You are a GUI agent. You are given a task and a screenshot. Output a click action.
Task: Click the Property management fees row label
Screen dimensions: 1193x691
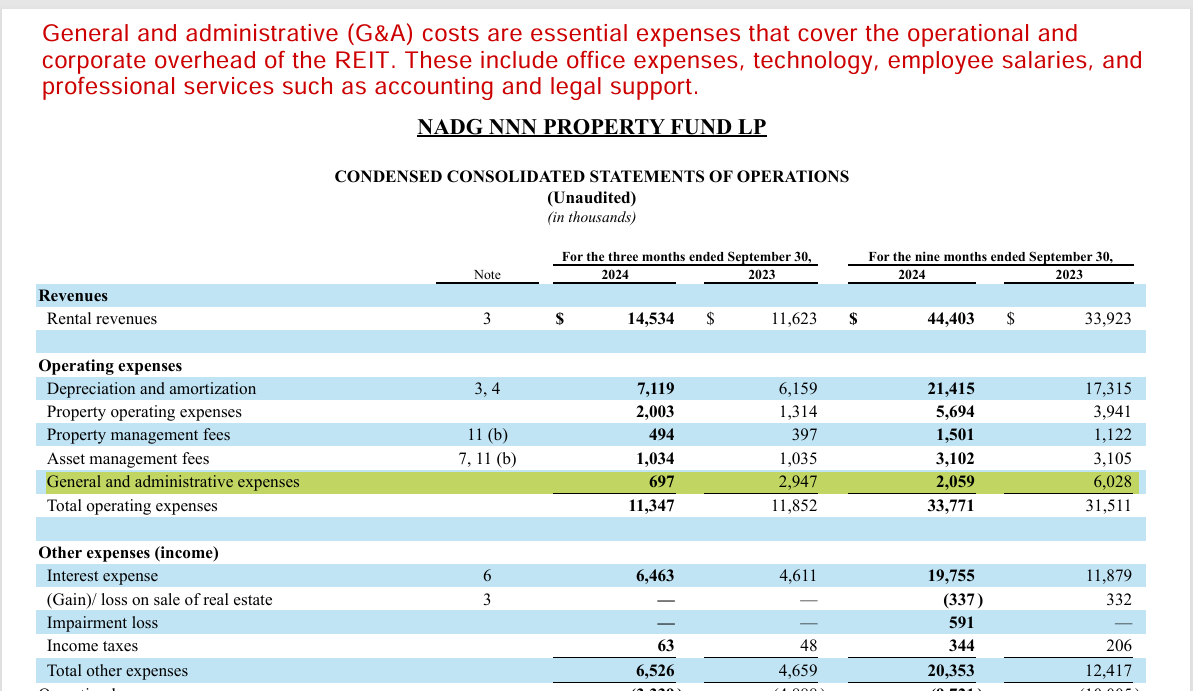click(138, 435)
